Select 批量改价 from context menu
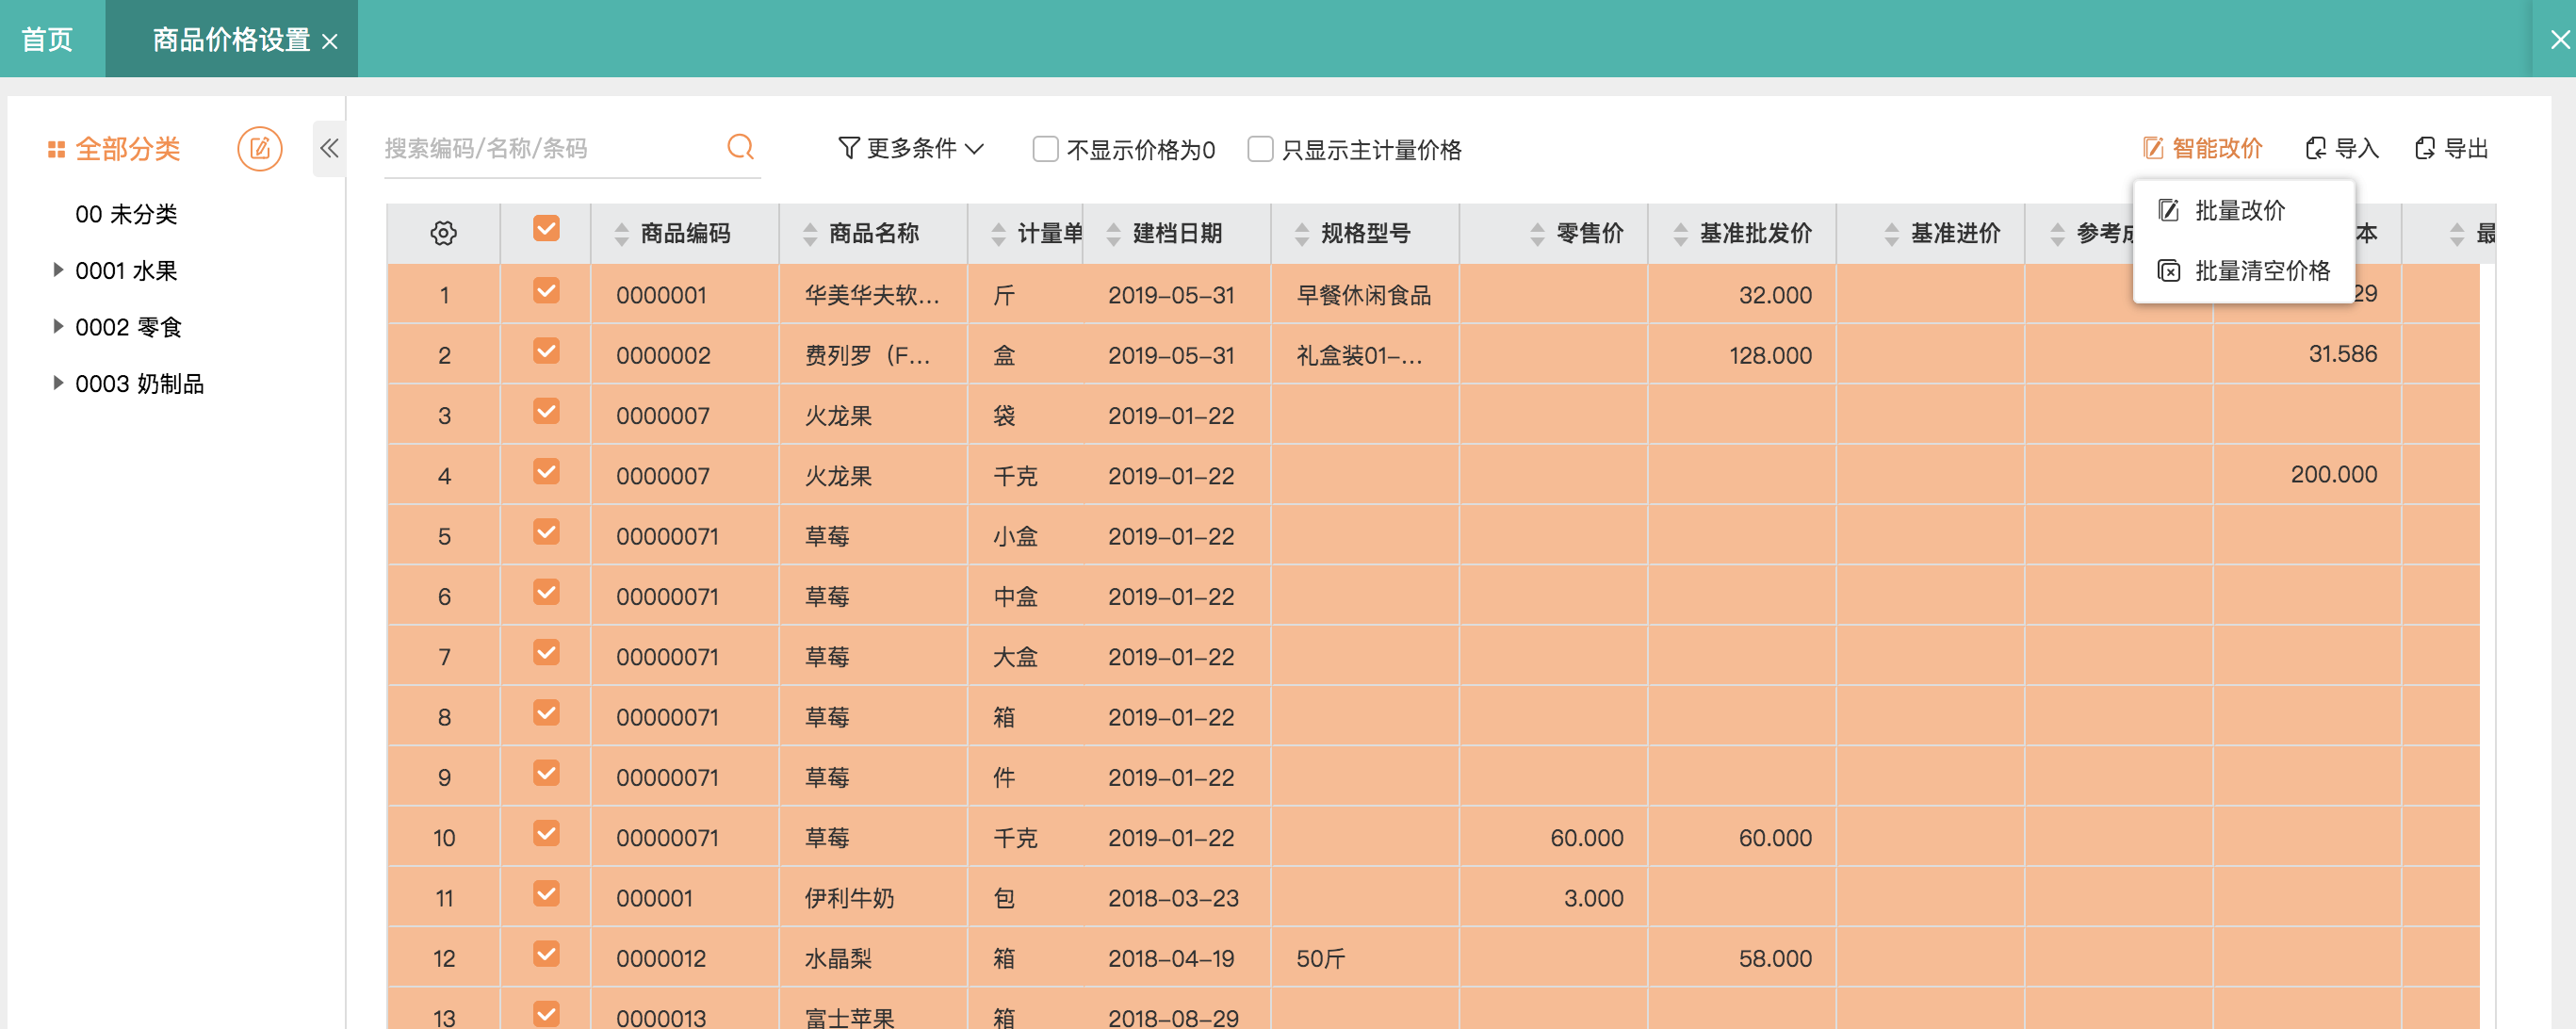The height and width of the screenshot is (1029, 2576). (x=2238, y=210)
